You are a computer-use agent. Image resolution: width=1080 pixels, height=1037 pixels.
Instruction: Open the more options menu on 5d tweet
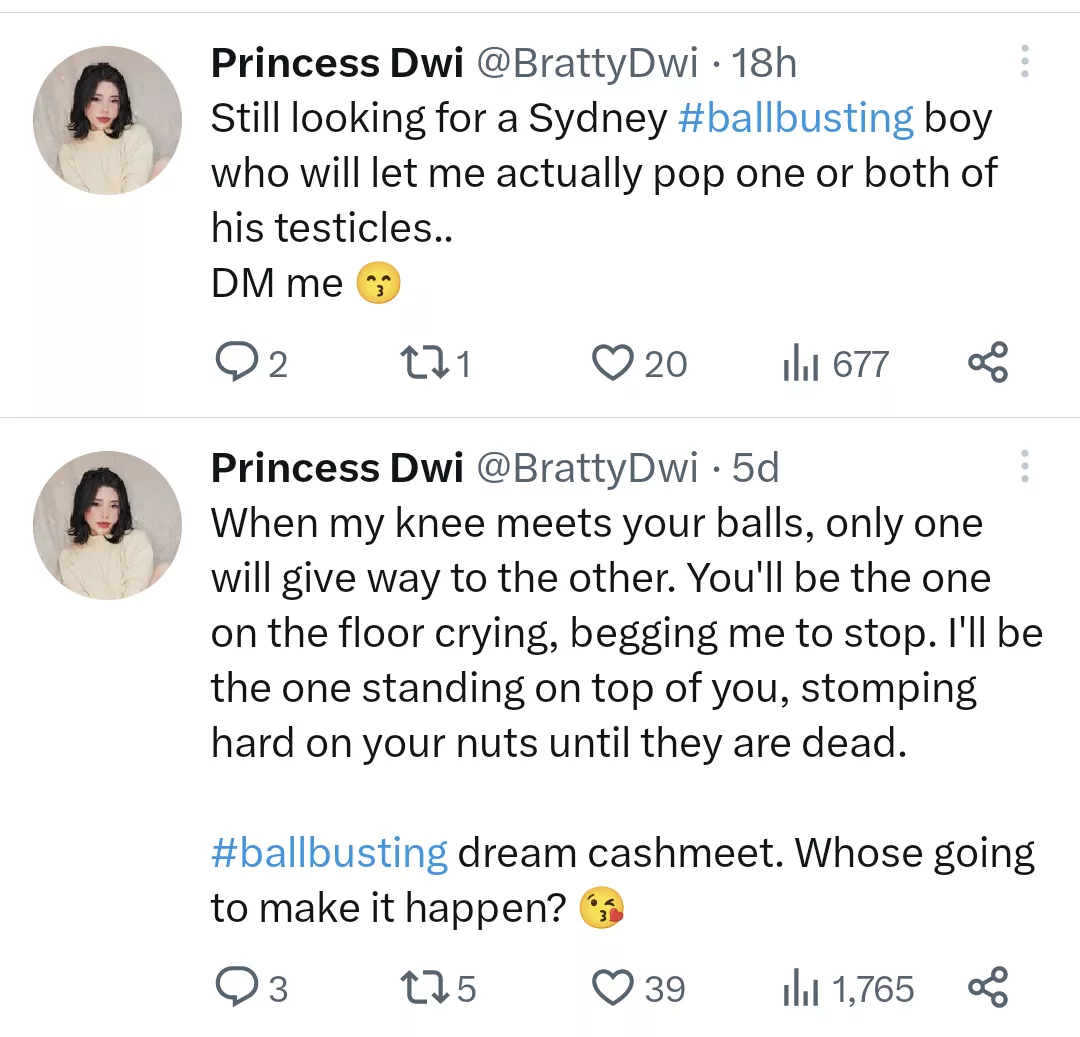click(1024, 467)
